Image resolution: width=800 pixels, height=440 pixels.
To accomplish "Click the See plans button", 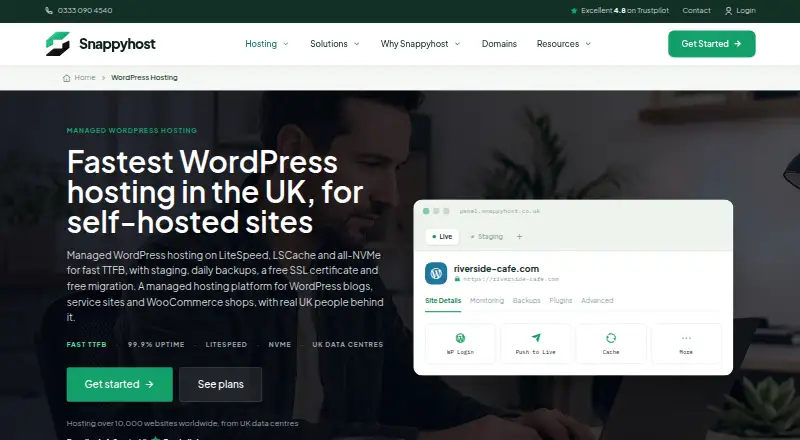I will pos(220,384).
